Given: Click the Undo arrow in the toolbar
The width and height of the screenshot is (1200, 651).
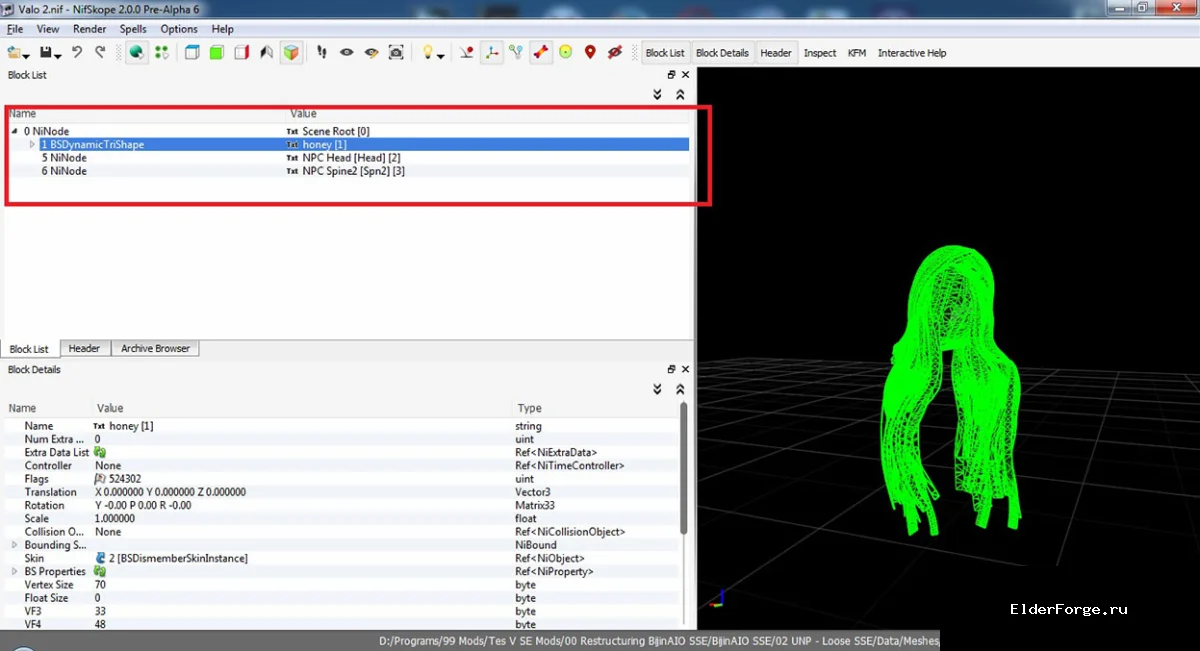Looking at the screenshot, I should click(x=77, y=53).
